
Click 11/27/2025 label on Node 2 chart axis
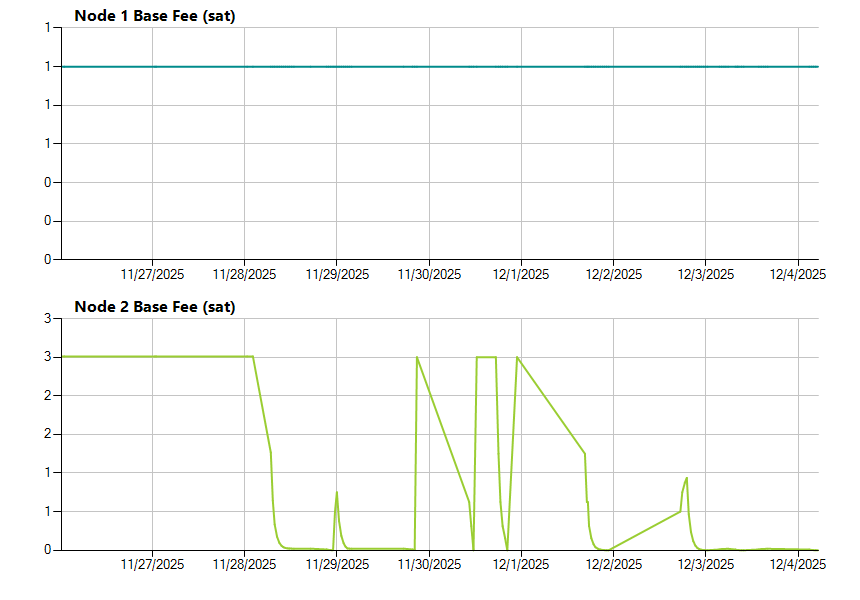click(x=152, y=564)
